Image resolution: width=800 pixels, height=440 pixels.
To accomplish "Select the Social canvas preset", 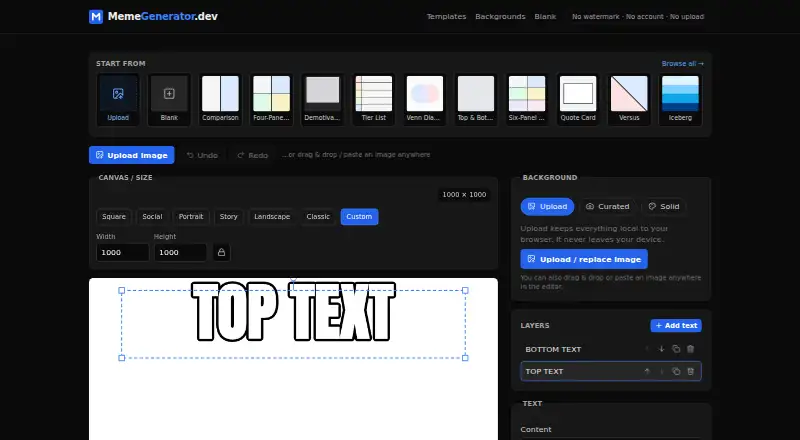I will [x=152, y=216].
